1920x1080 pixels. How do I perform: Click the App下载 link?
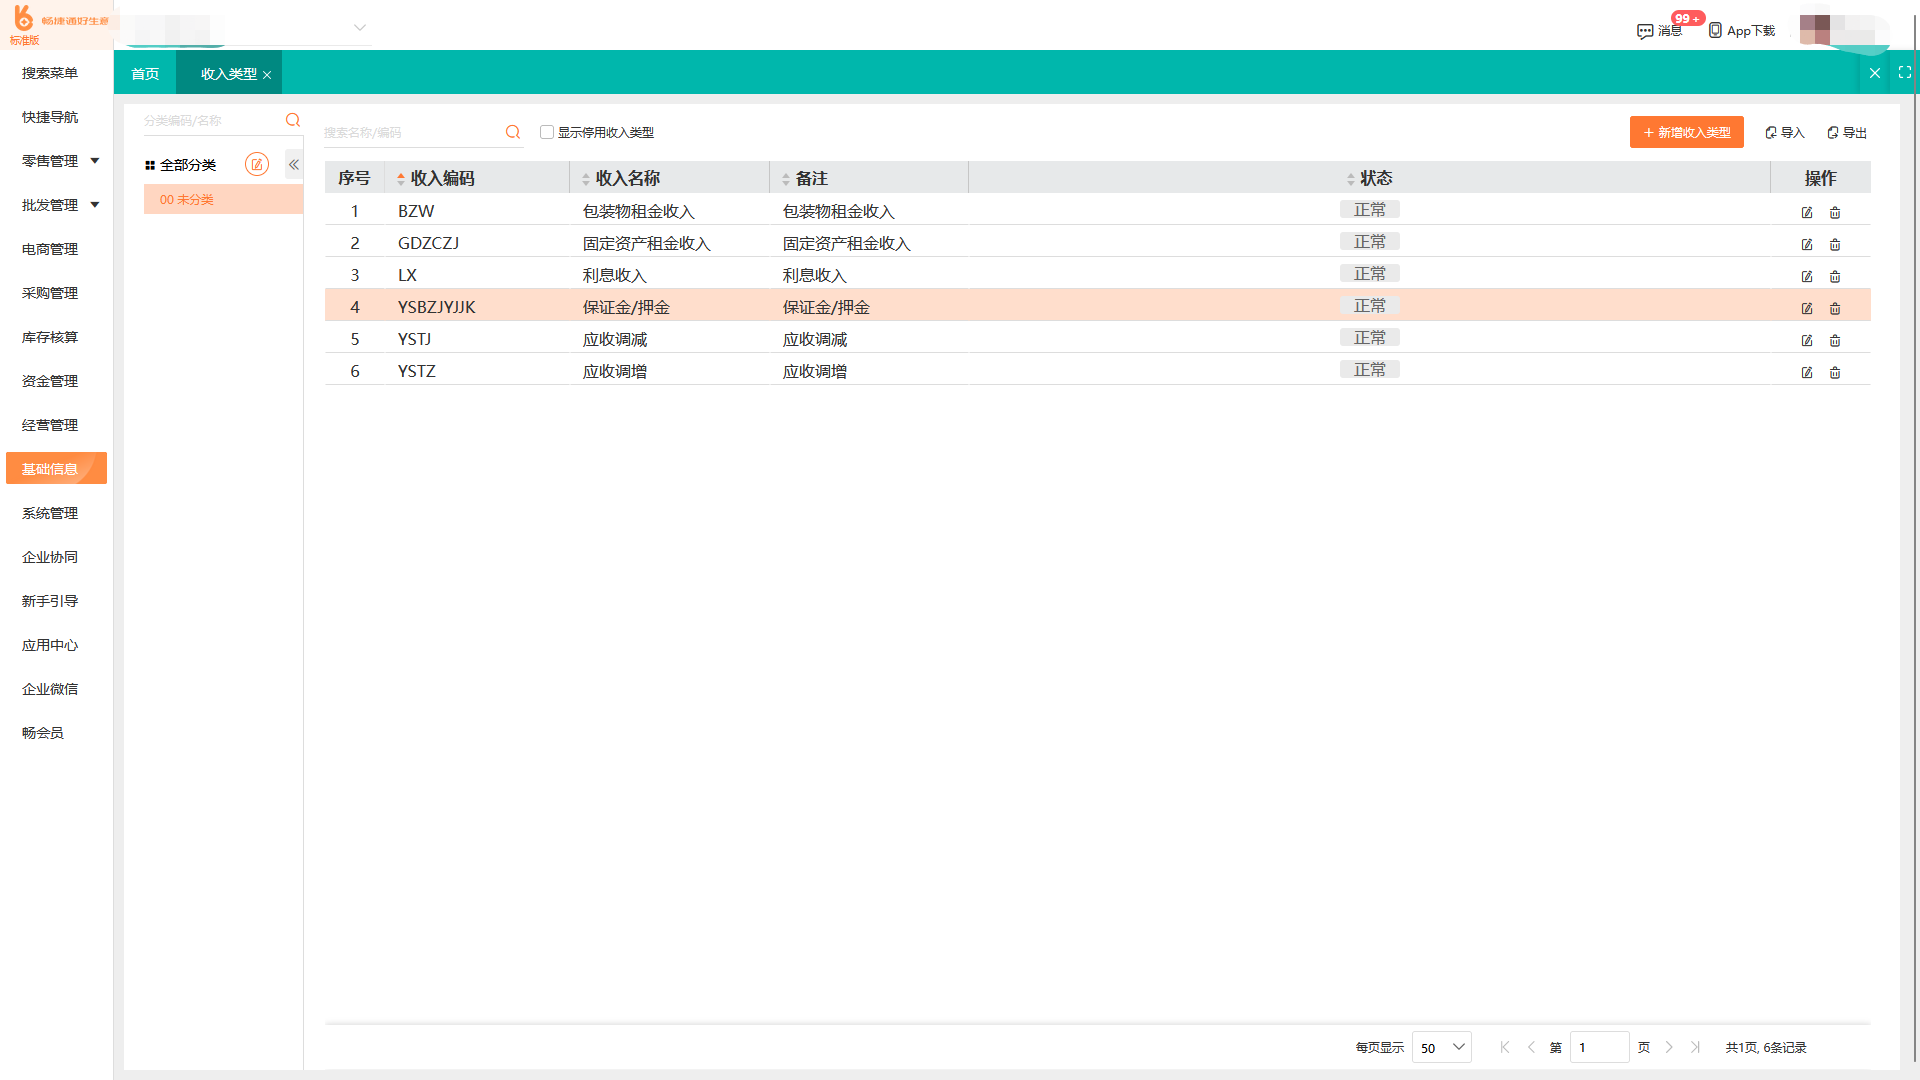click(x=1745, y=29)
